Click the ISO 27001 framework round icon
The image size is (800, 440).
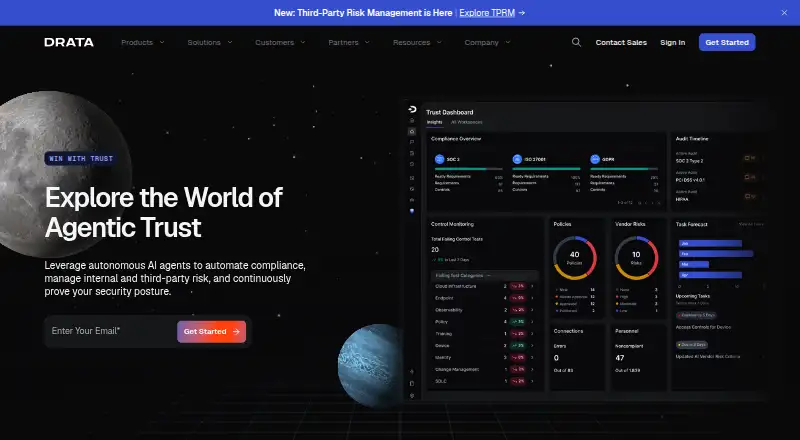click(517, 159)
